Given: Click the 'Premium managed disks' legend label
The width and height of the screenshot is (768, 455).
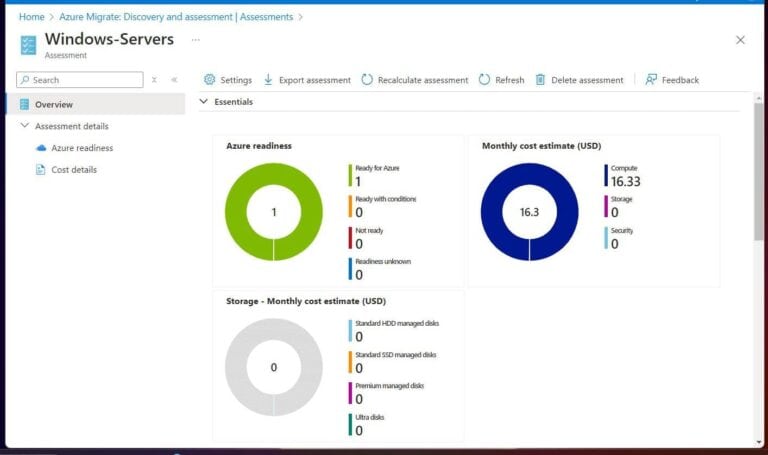Looking at the screenshot, I should 389,386.
